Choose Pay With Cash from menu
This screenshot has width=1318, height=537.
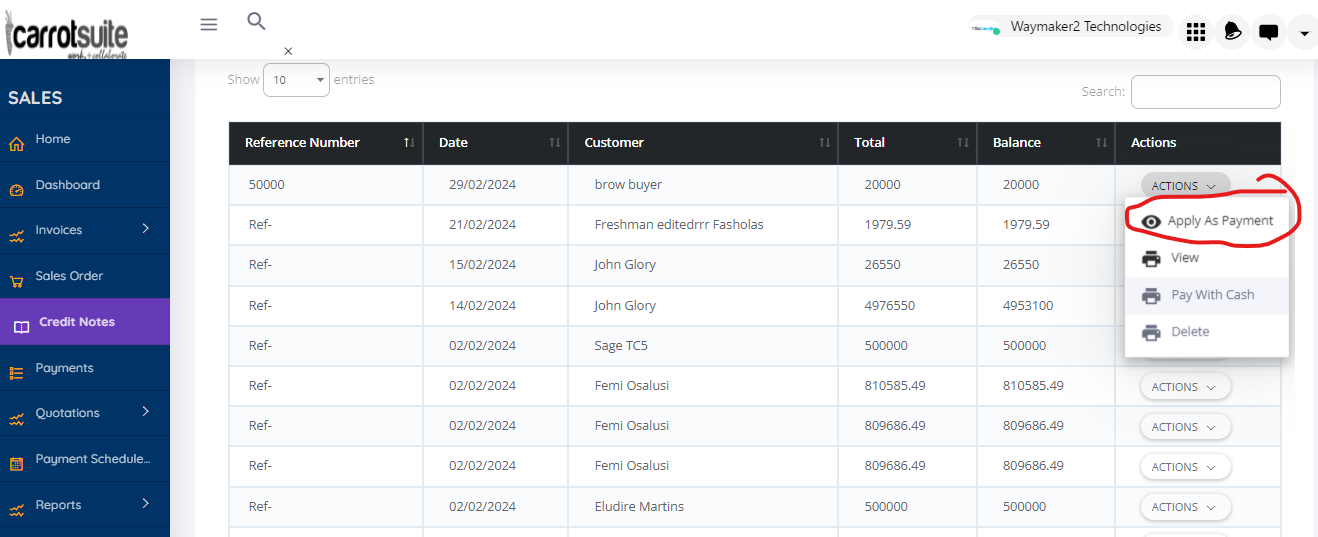pos(1211,295)
